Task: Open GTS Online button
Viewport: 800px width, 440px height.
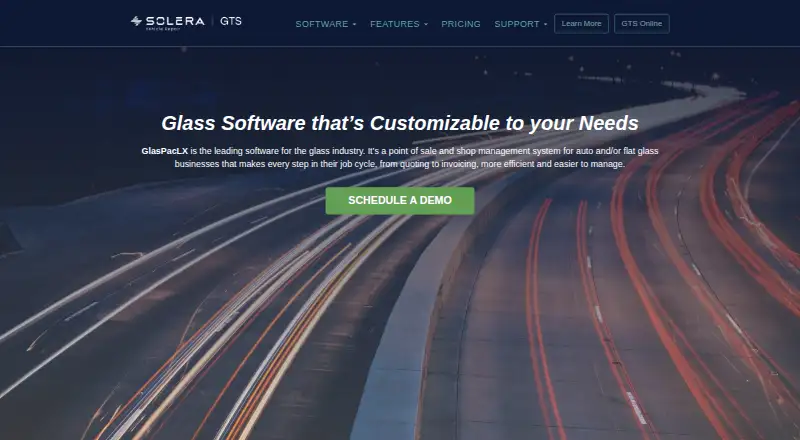Action: pos(641,23)
